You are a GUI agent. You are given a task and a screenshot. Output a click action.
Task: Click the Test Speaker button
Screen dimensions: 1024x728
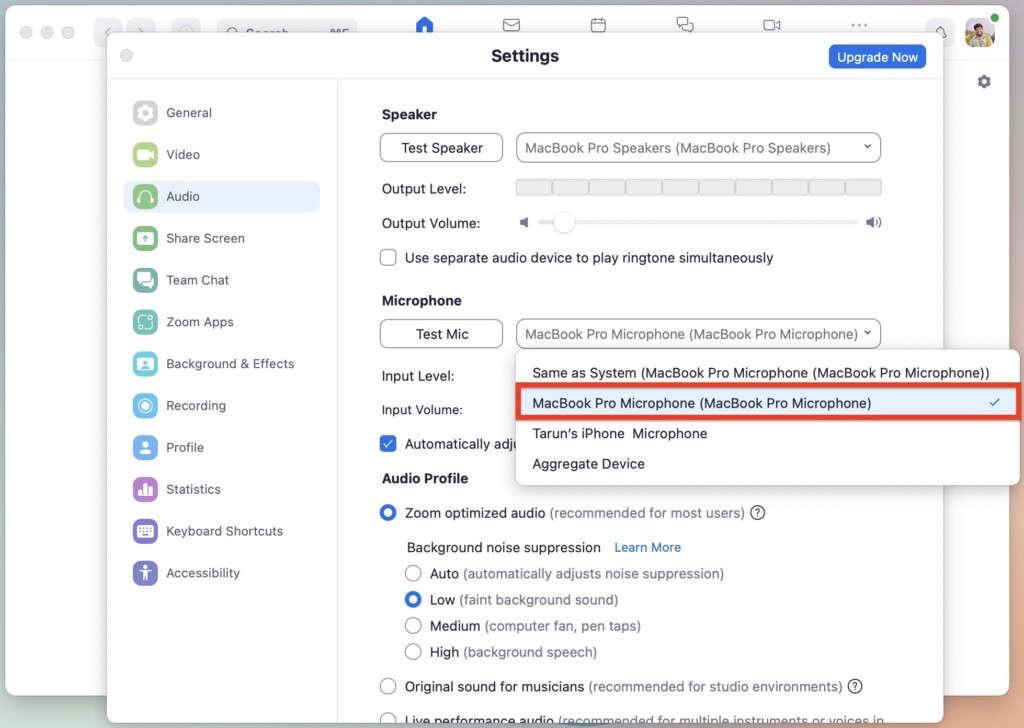[441, 148]
